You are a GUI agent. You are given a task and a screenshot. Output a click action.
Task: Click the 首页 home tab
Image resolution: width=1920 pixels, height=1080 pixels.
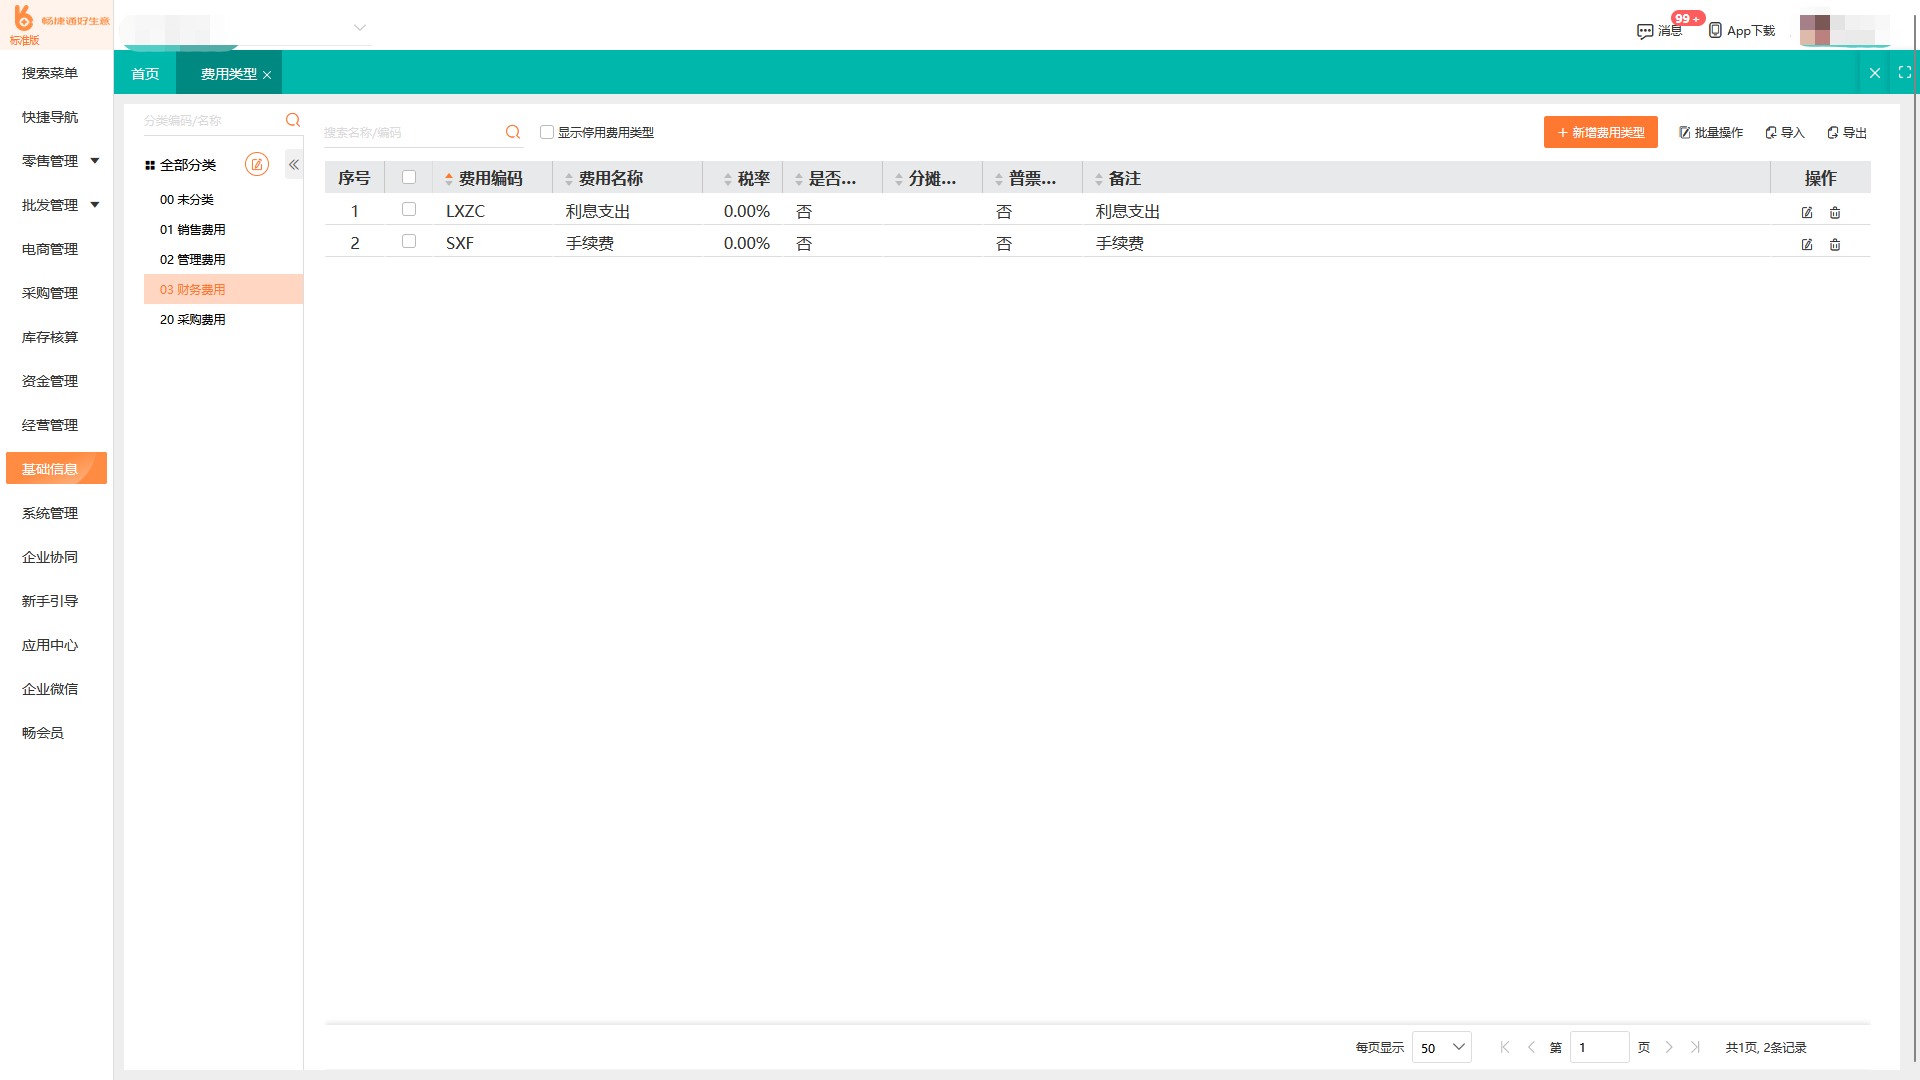pos(144,74)
